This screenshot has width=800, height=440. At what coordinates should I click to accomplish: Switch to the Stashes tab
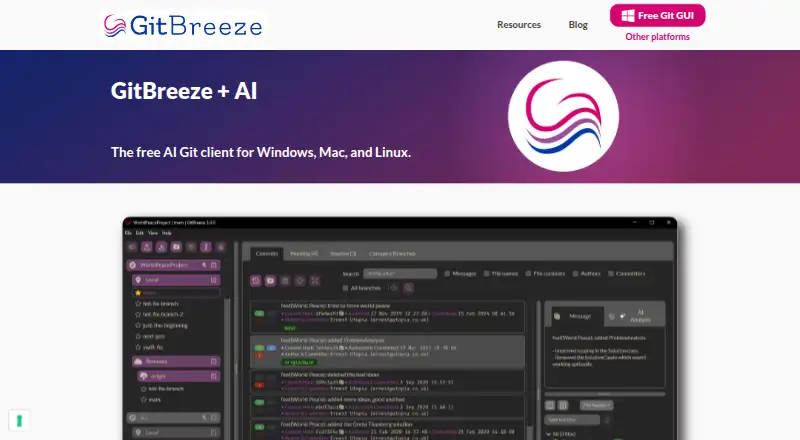(x=343, y=254)
